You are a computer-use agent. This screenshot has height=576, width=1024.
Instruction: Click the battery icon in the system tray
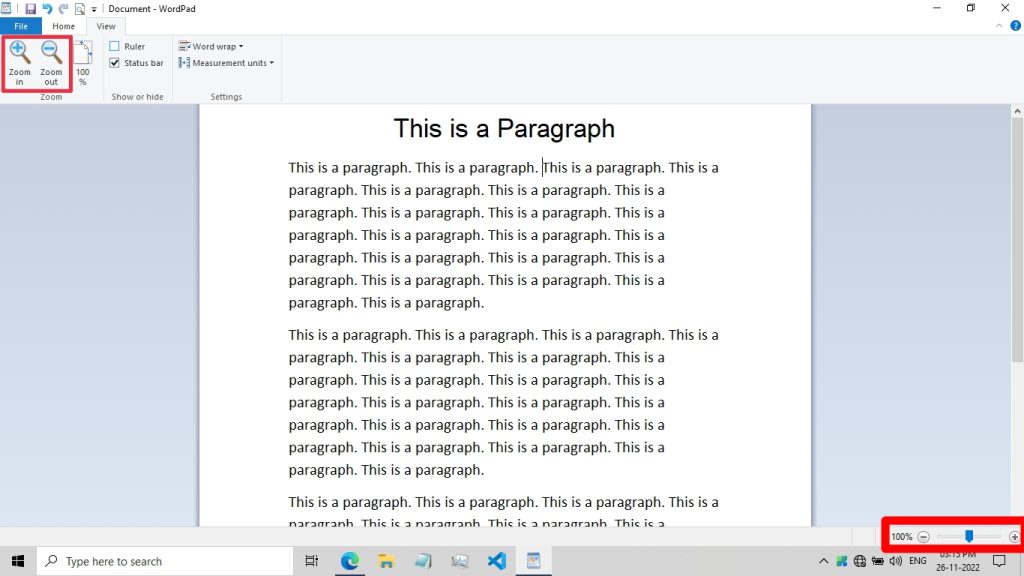tap(878, 561)
